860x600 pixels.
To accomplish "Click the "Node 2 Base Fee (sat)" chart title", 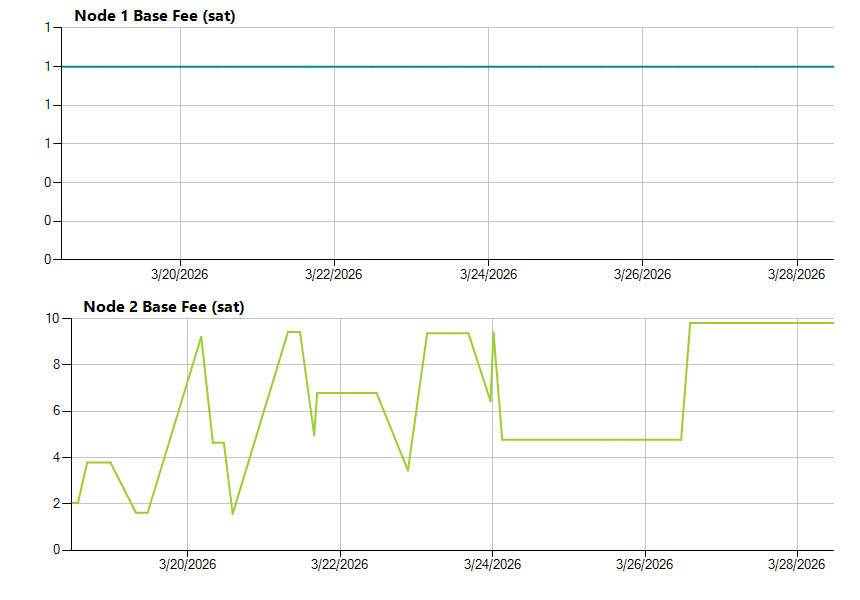I will pos(163,307).
